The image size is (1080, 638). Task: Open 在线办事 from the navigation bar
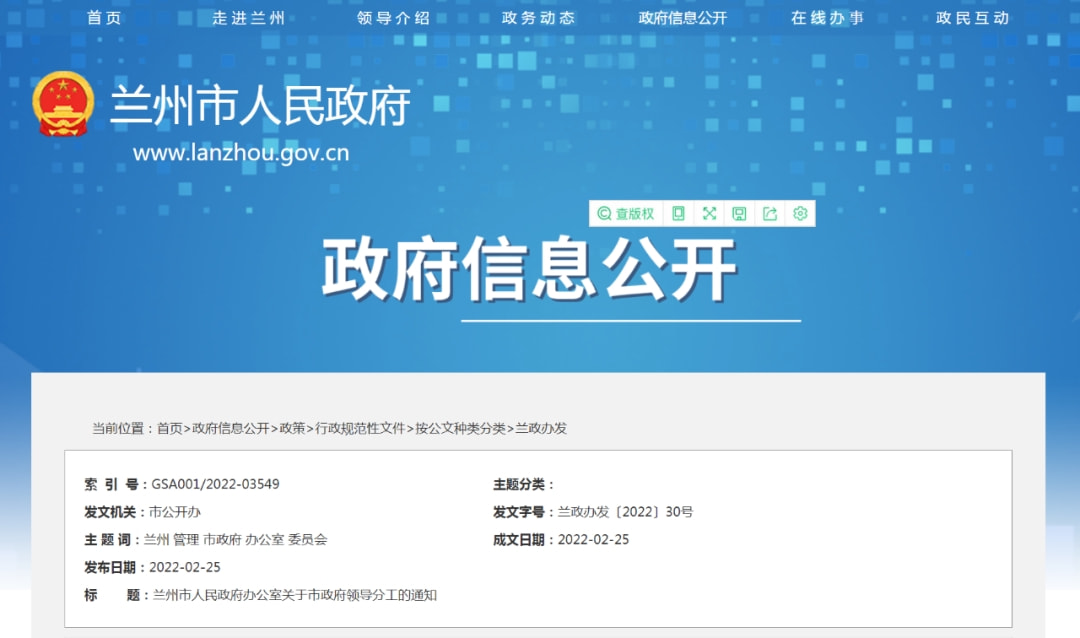point(827,18)
